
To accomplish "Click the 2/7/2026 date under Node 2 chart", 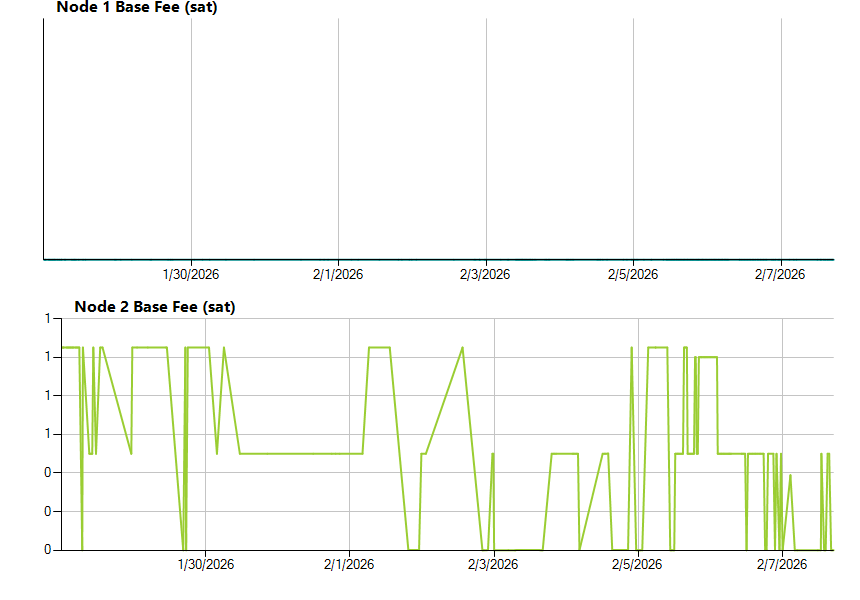I will (x=780, y=565).
